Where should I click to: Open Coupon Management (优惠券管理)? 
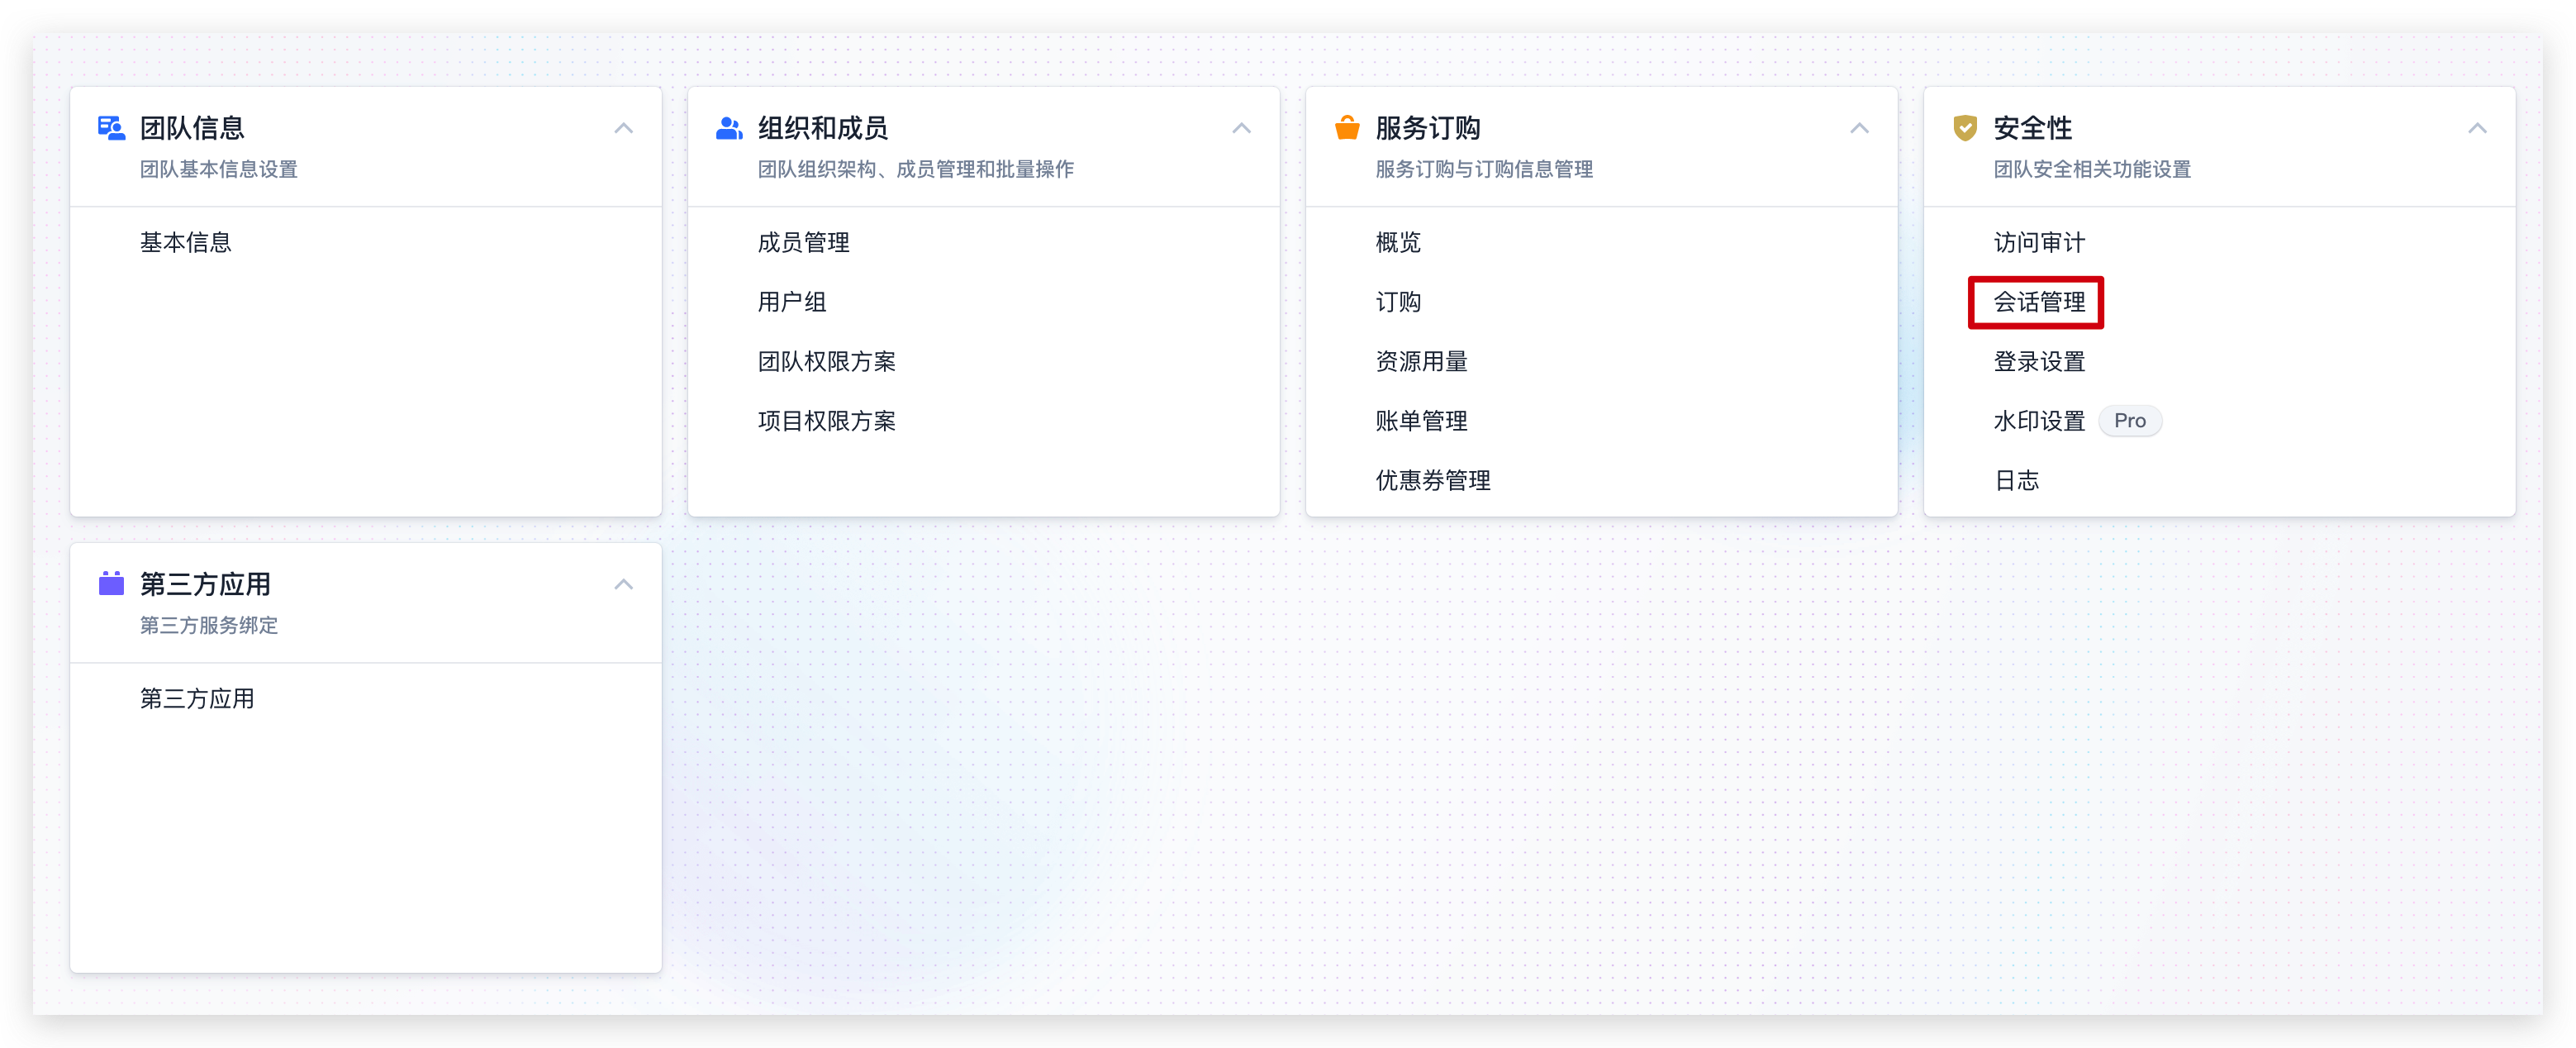tap(1432, 480)
